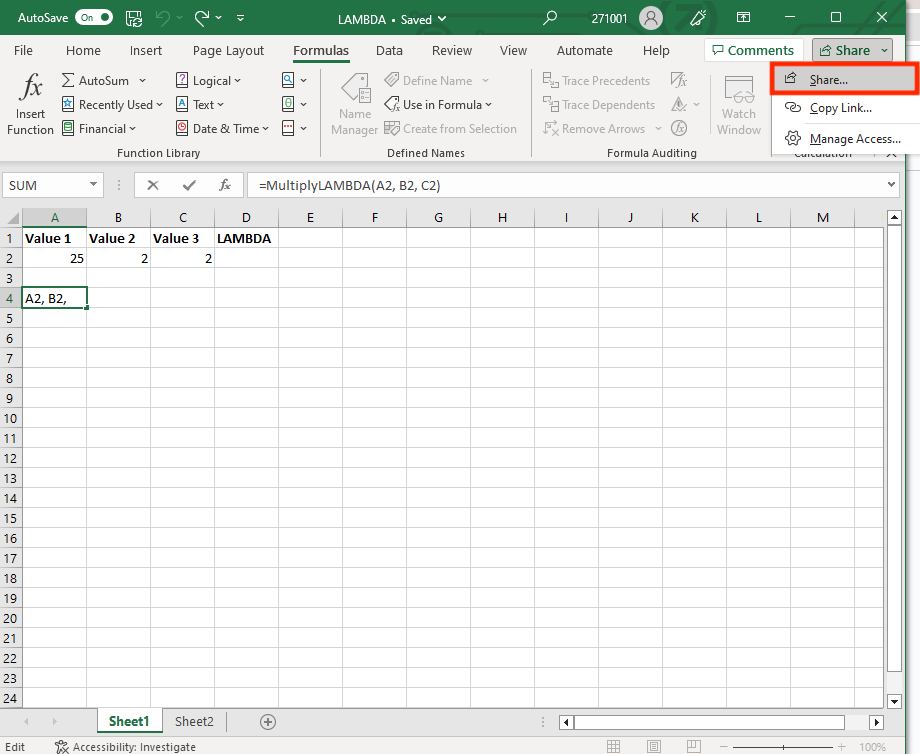
Task: Open the Customize Quick Access Toolbar dropdown
Action: [241, 18]
